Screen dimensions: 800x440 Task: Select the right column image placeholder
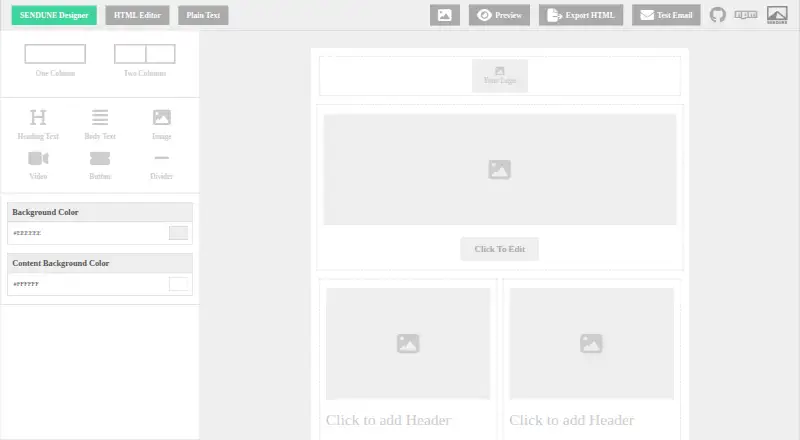(591, 344)
